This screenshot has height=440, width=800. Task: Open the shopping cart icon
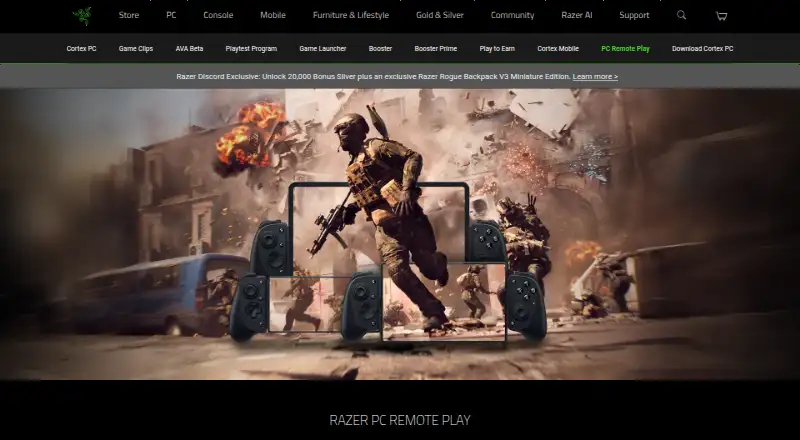click(x=721, y=16)
